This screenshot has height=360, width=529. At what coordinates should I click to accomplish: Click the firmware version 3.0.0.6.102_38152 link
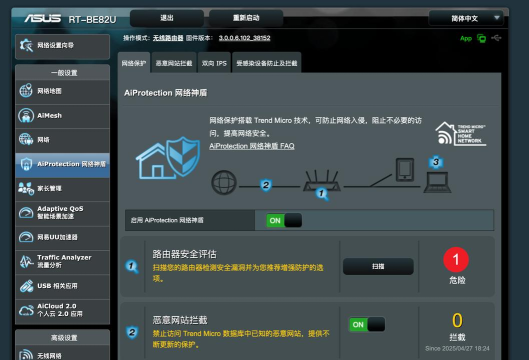tap(244, 38)
